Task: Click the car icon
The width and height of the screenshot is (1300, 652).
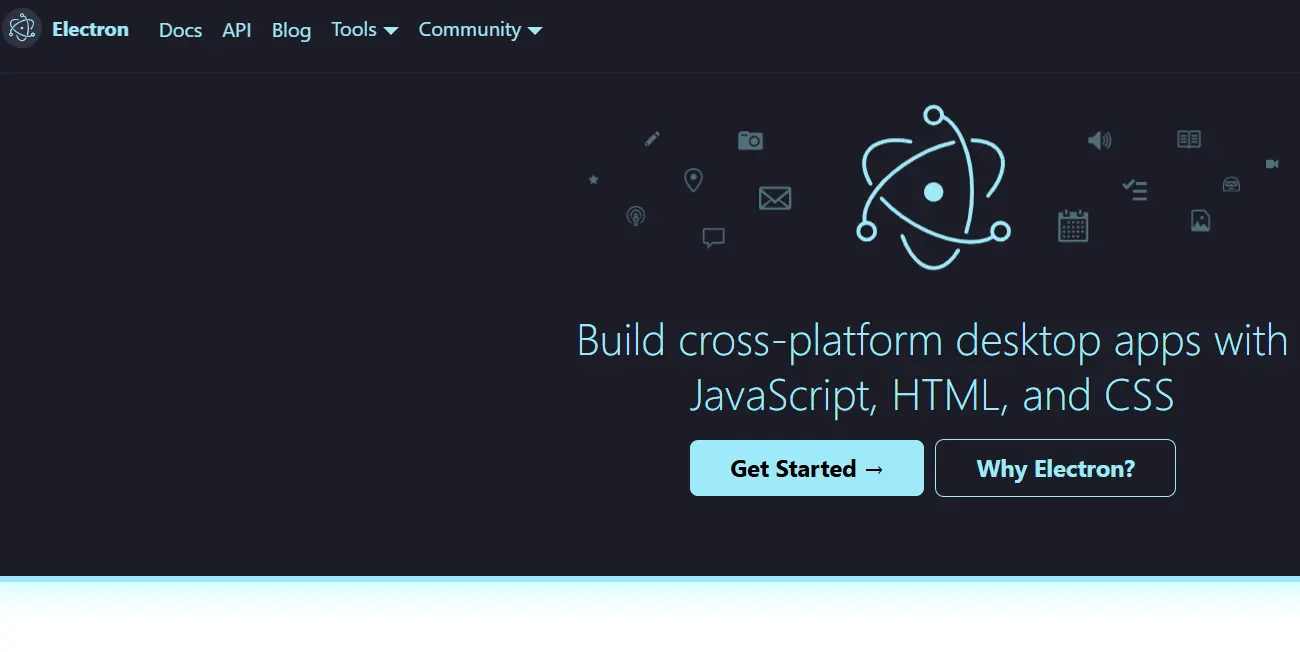Action: [x=1231, y=184]
